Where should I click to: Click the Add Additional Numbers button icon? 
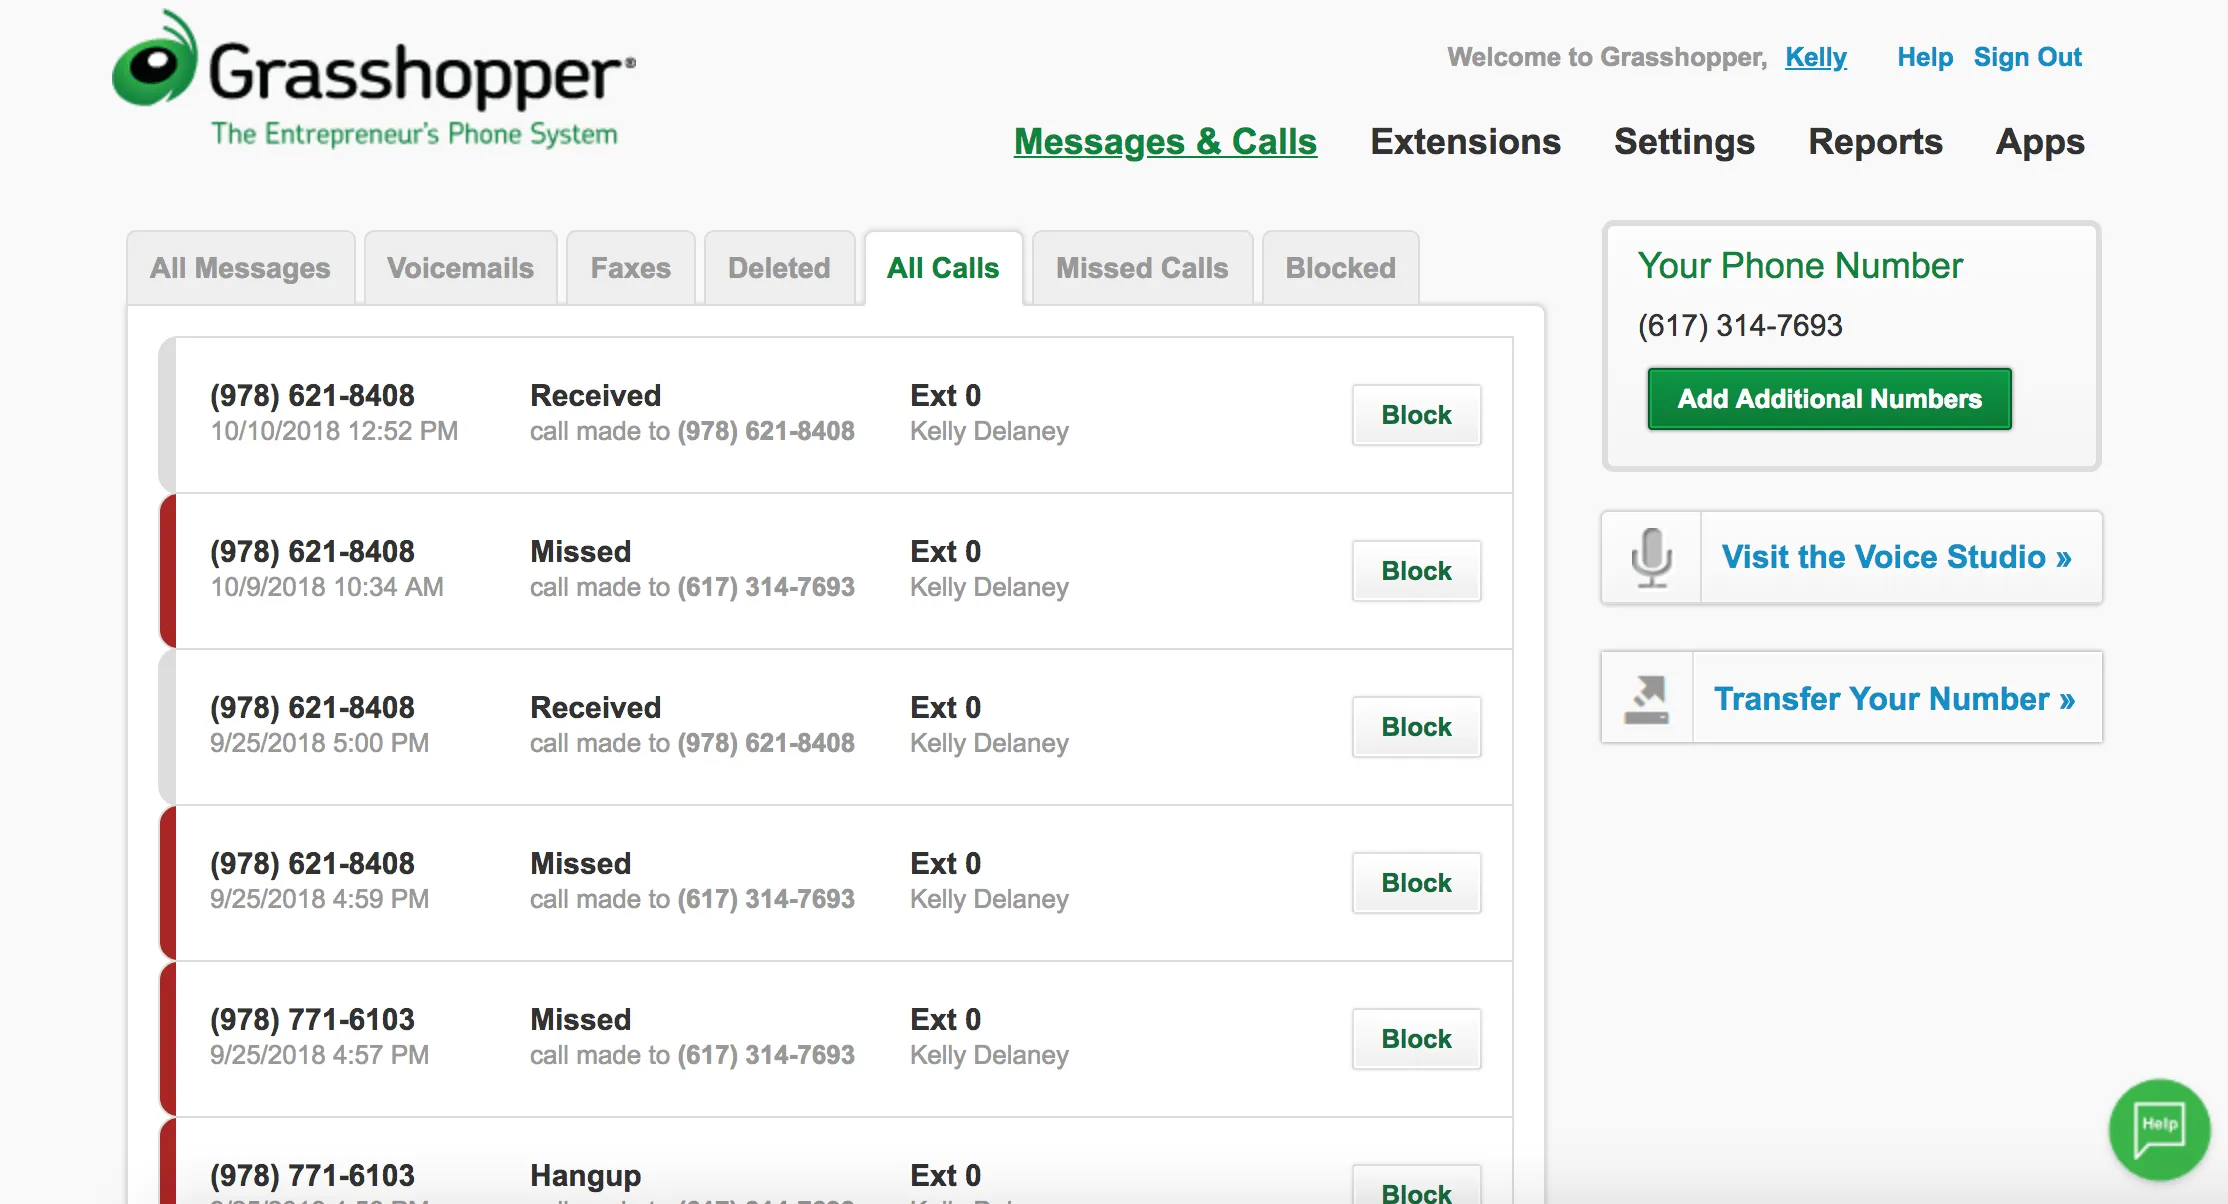(1828, 397)
